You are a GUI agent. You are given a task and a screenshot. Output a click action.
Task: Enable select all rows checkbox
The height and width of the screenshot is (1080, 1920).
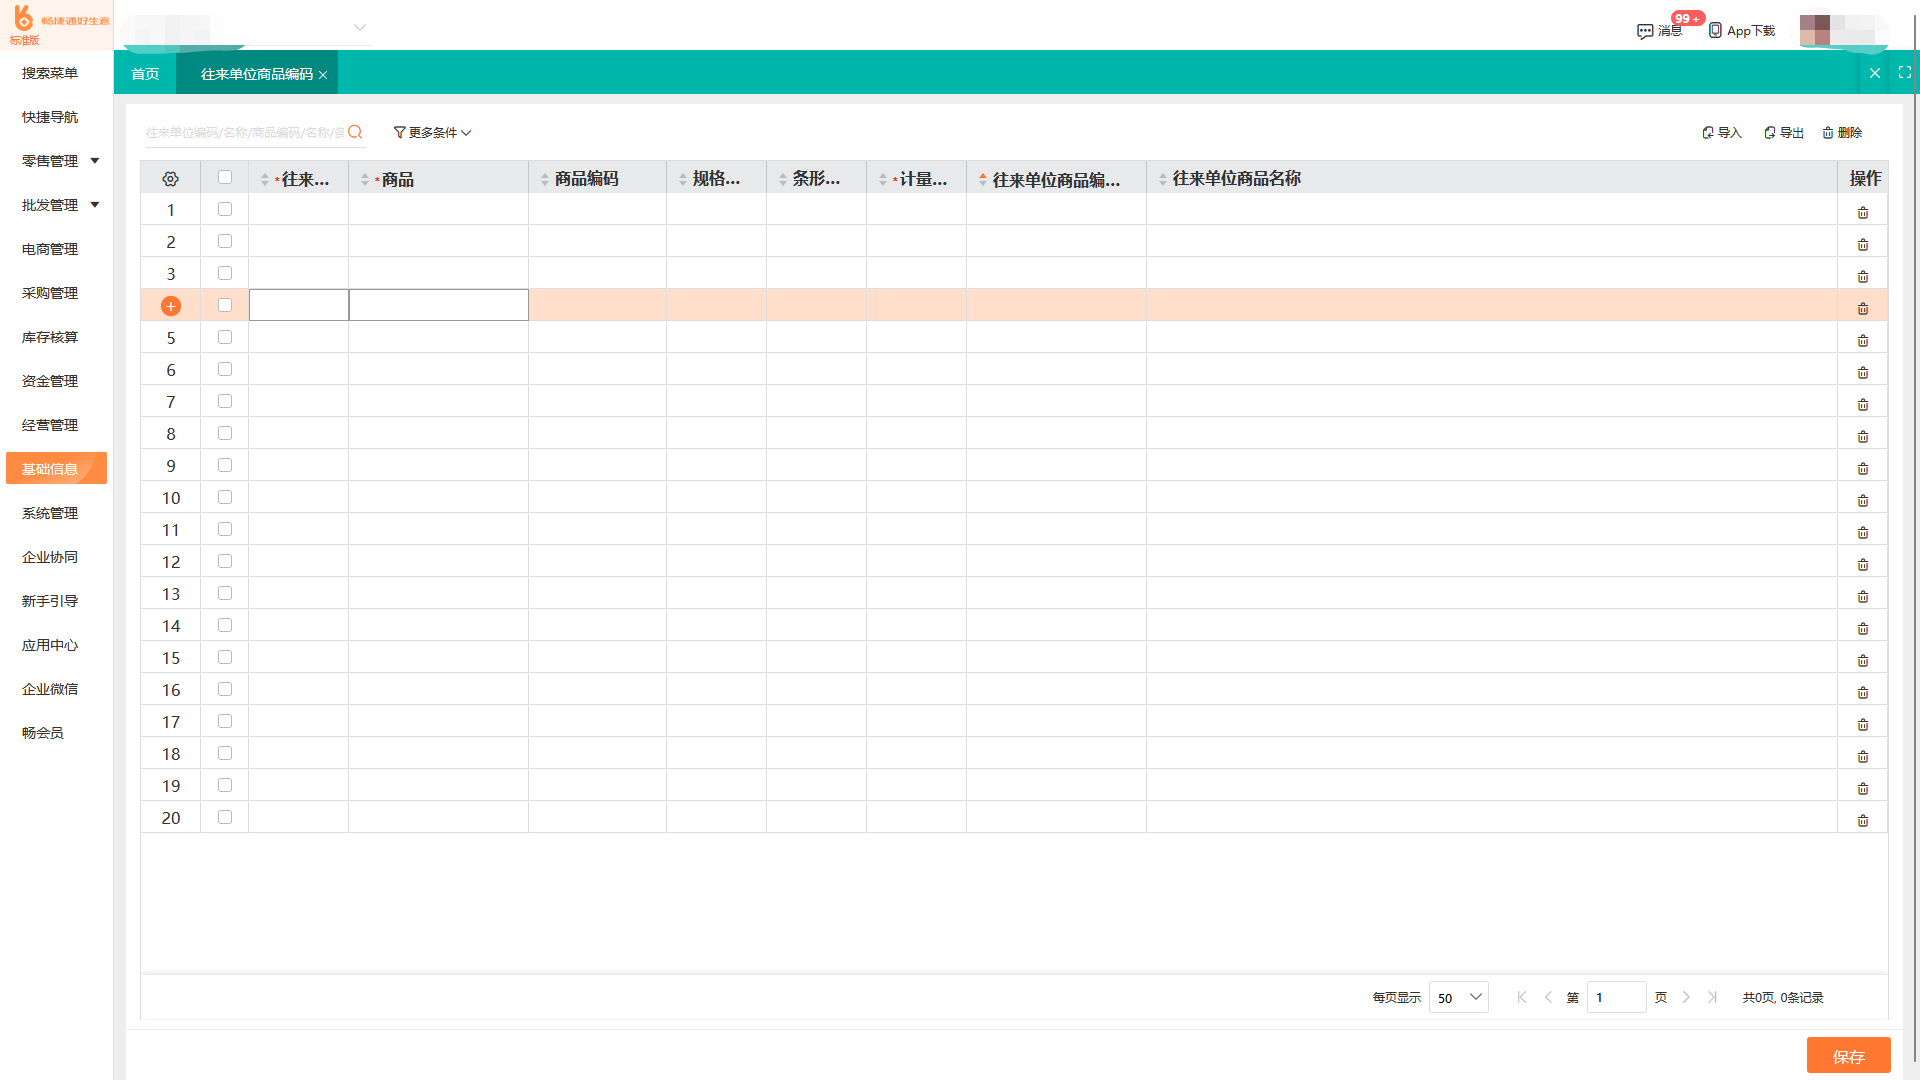224,177
